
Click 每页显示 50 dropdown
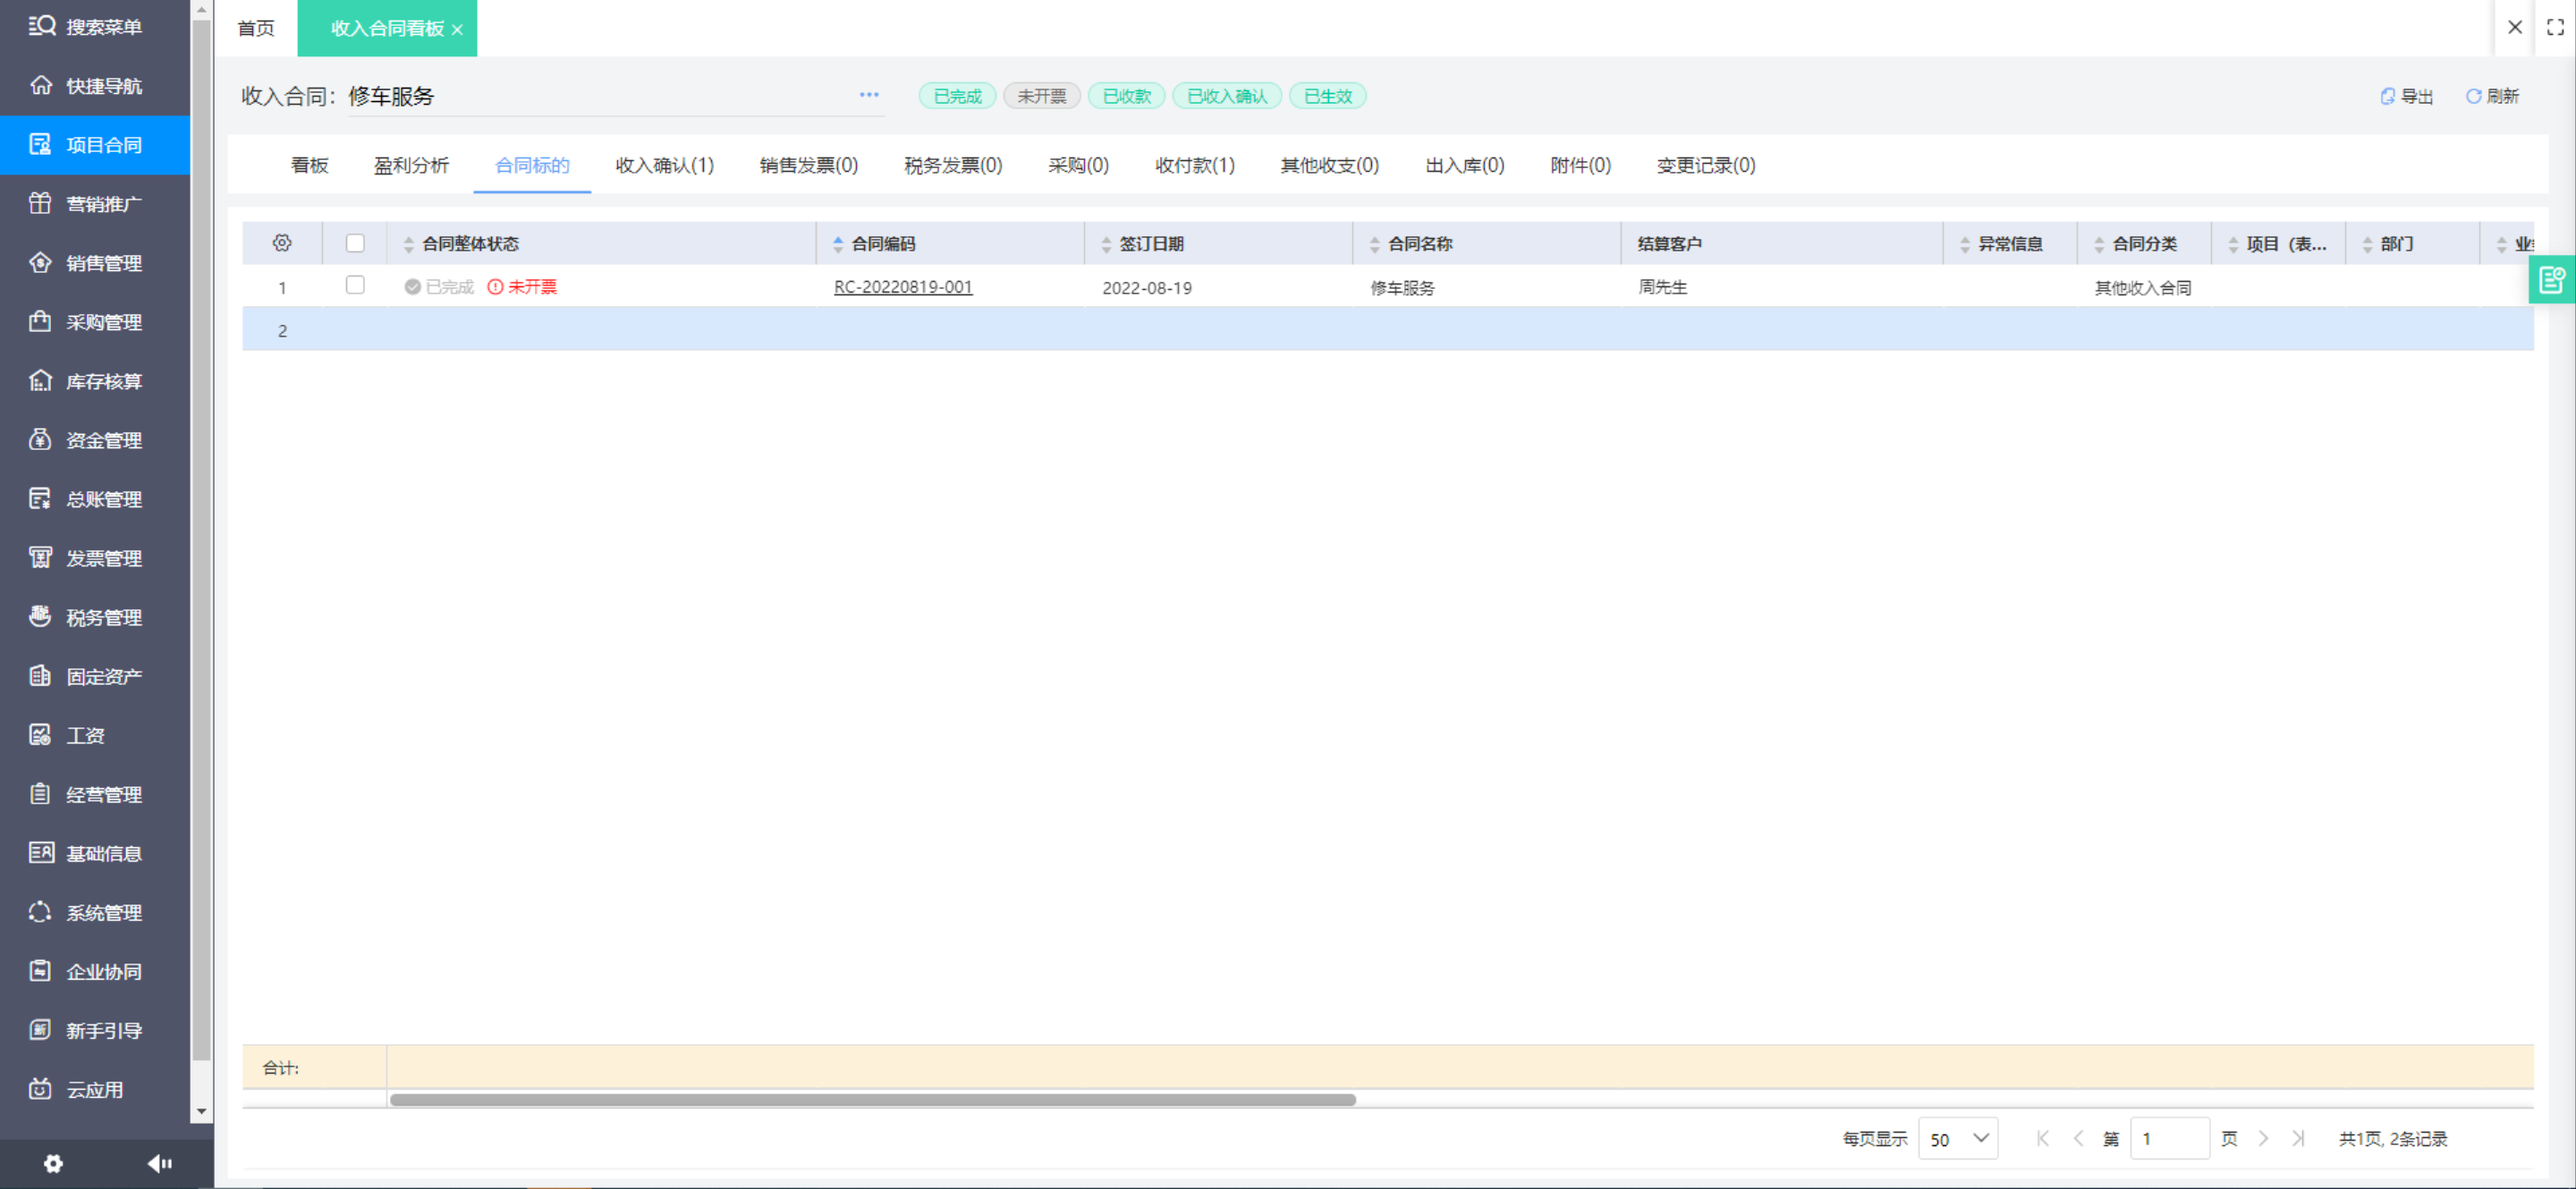1958,1138
